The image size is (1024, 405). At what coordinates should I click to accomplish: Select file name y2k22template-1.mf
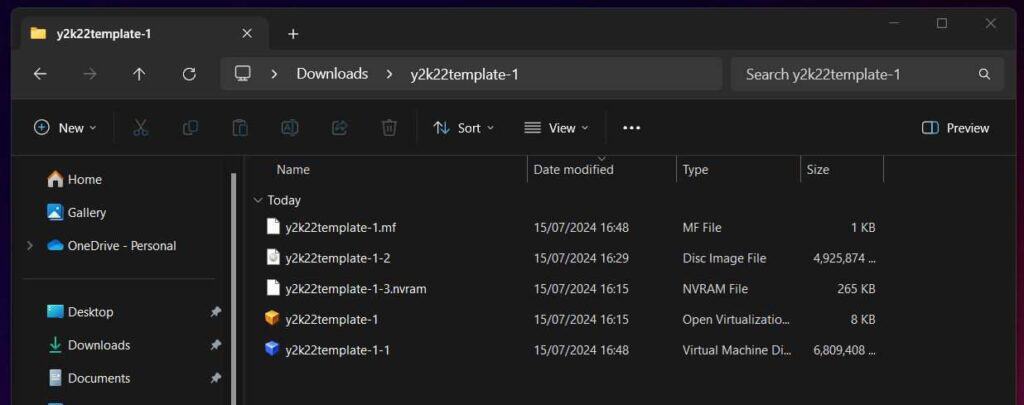pos(340,227)
